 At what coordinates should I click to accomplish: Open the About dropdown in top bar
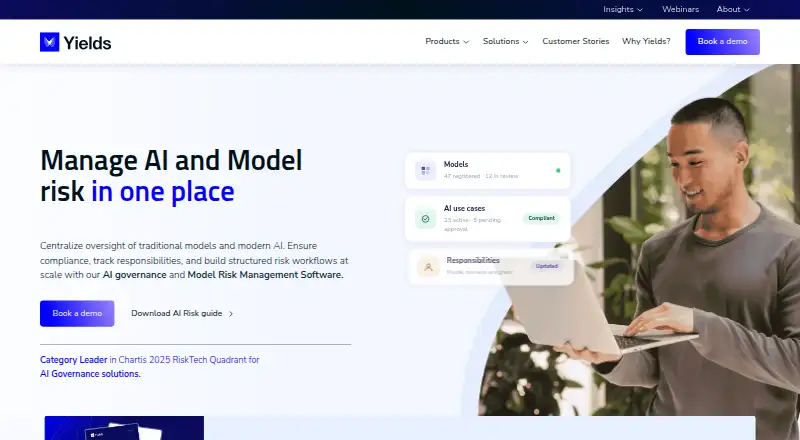pyautogui.click(x=733, y=9)
